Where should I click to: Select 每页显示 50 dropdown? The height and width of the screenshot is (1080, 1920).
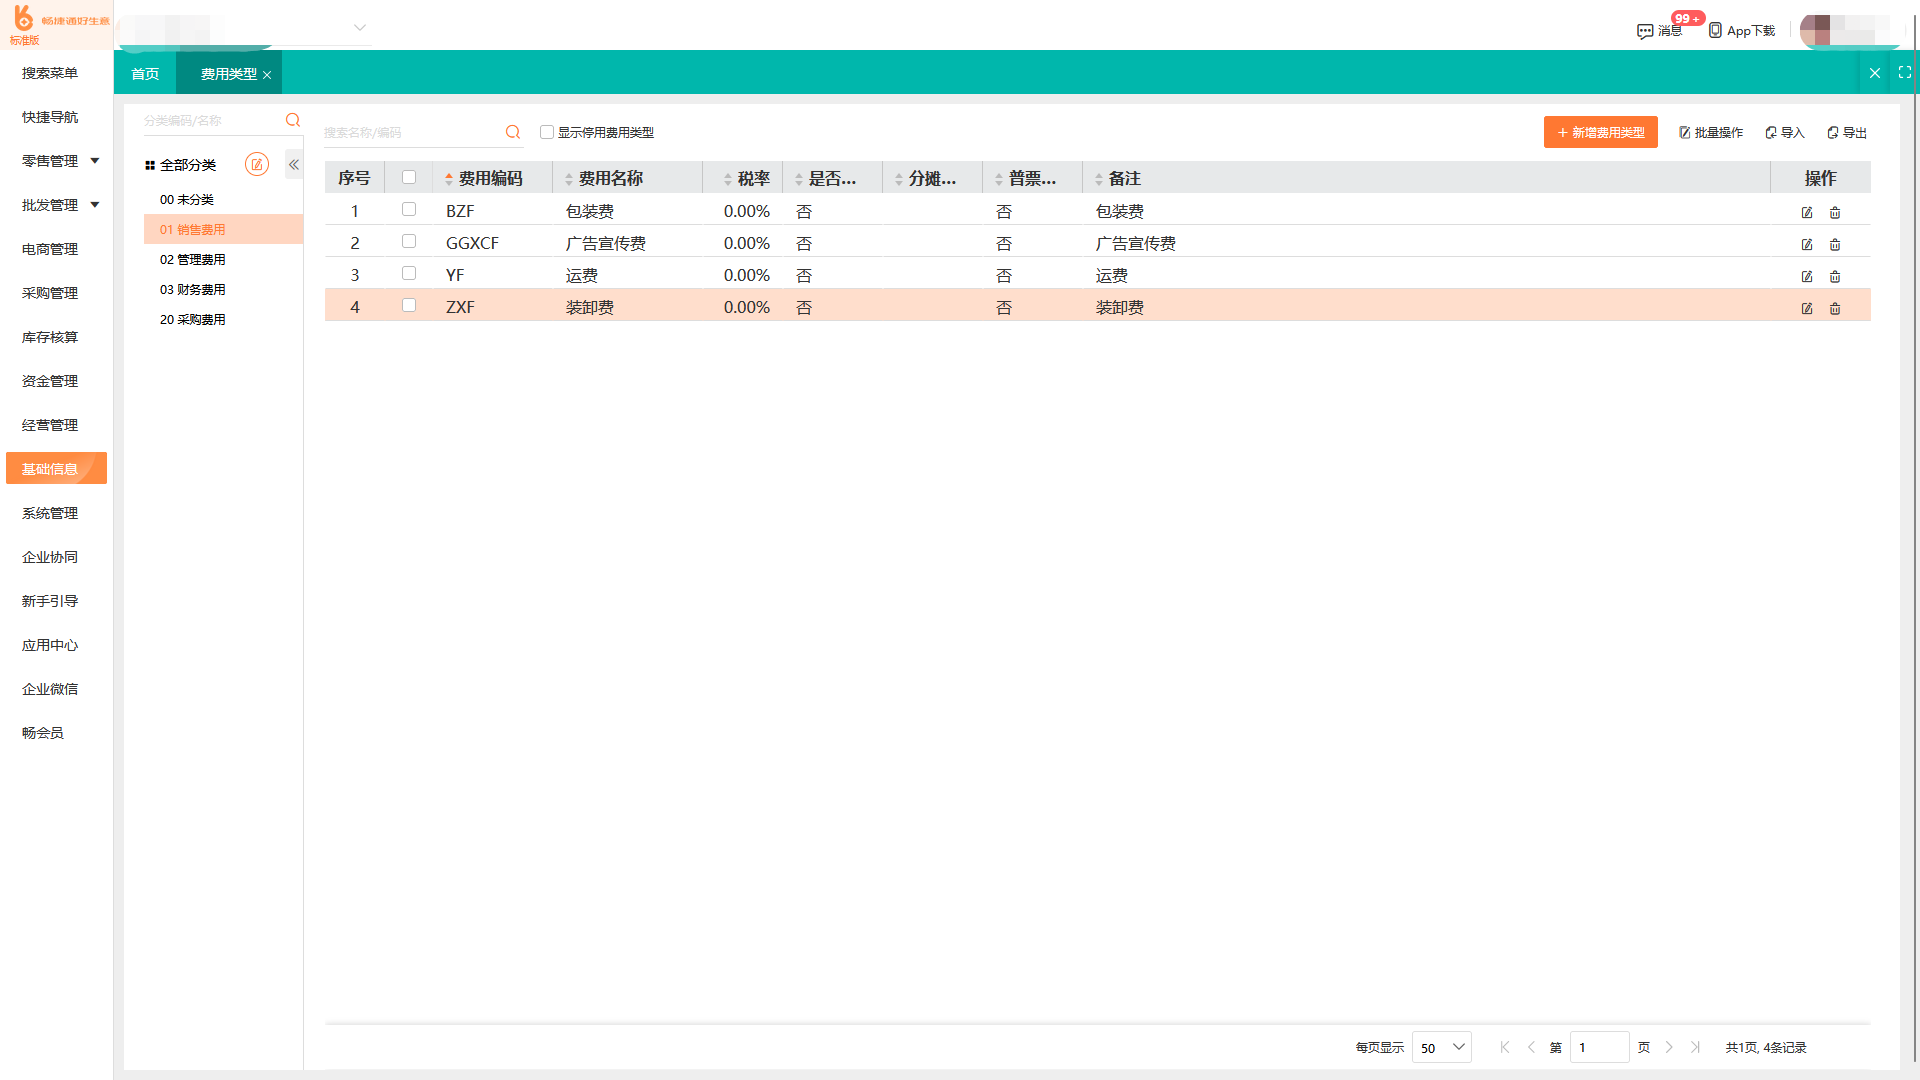pyautogui.click(x=1439, y=1047)
